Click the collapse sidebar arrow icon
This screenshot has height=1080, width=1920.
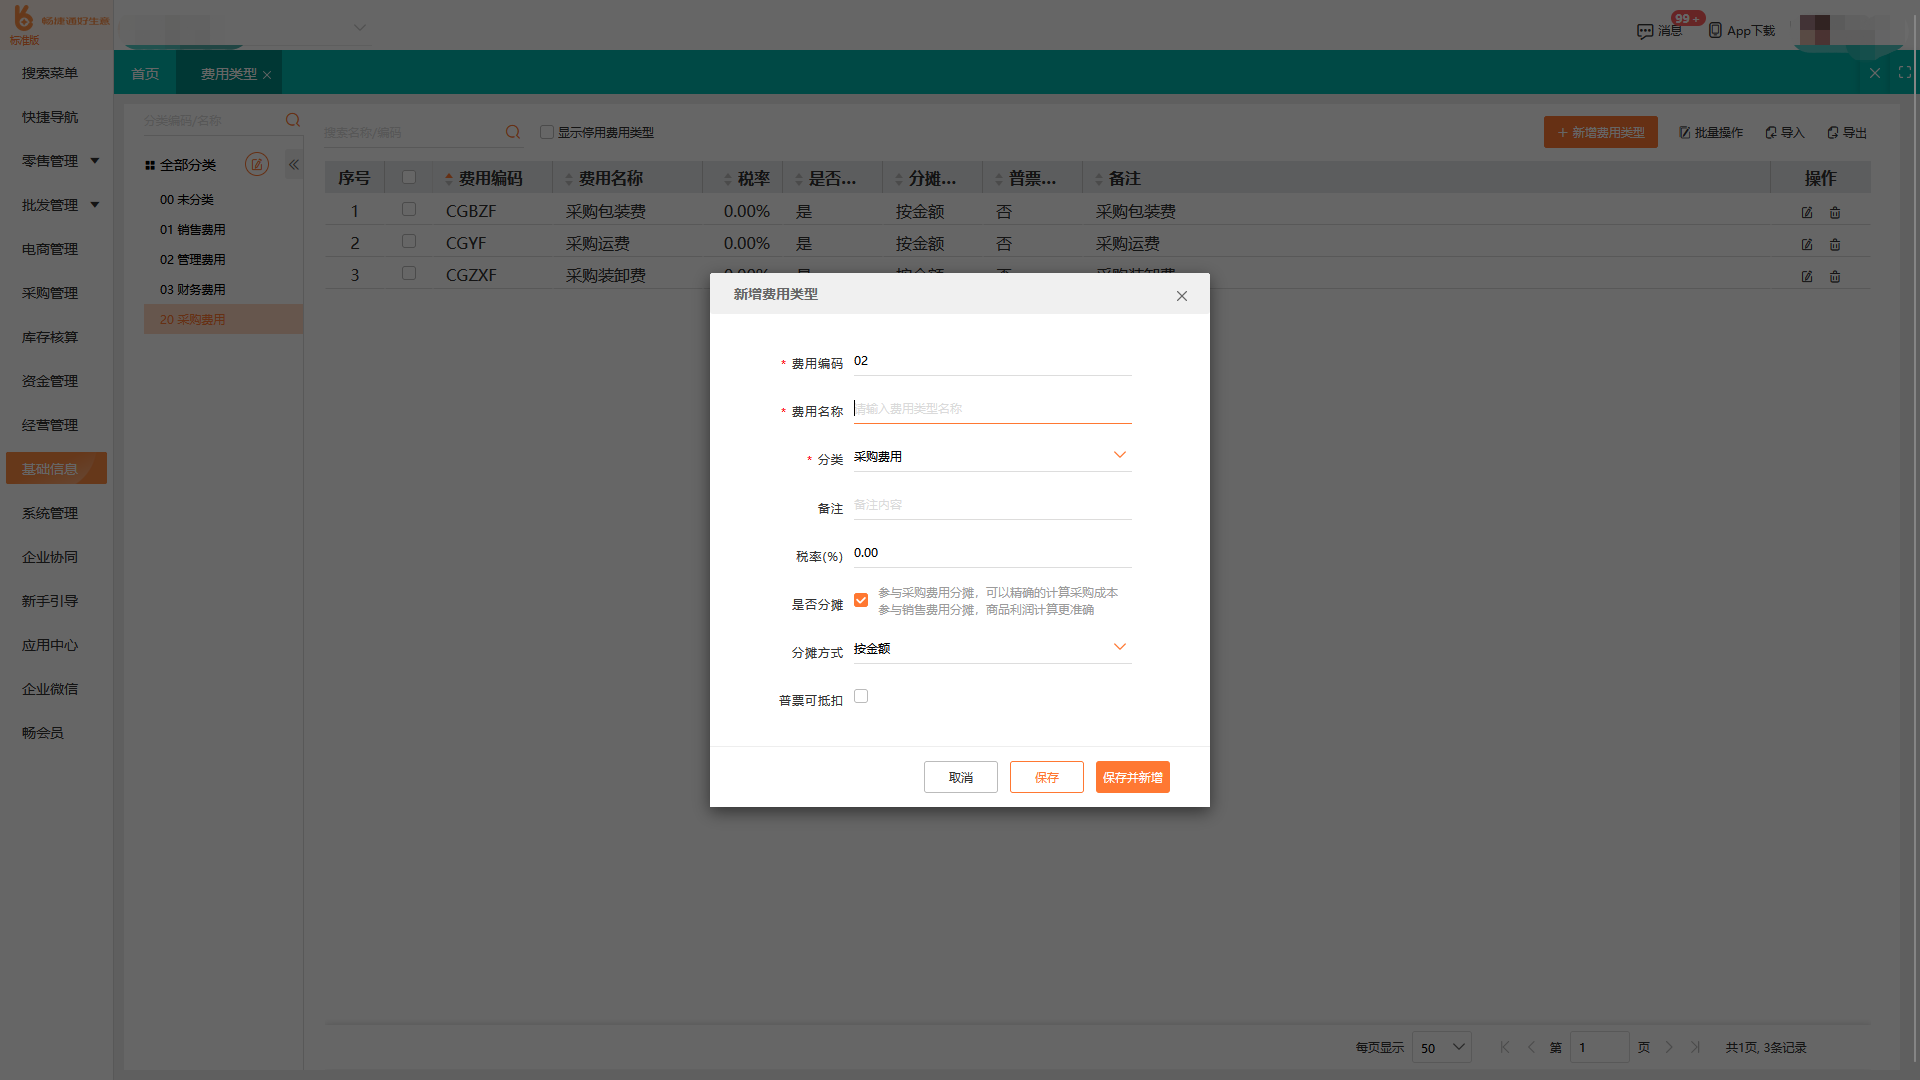(x=293, y=164)
